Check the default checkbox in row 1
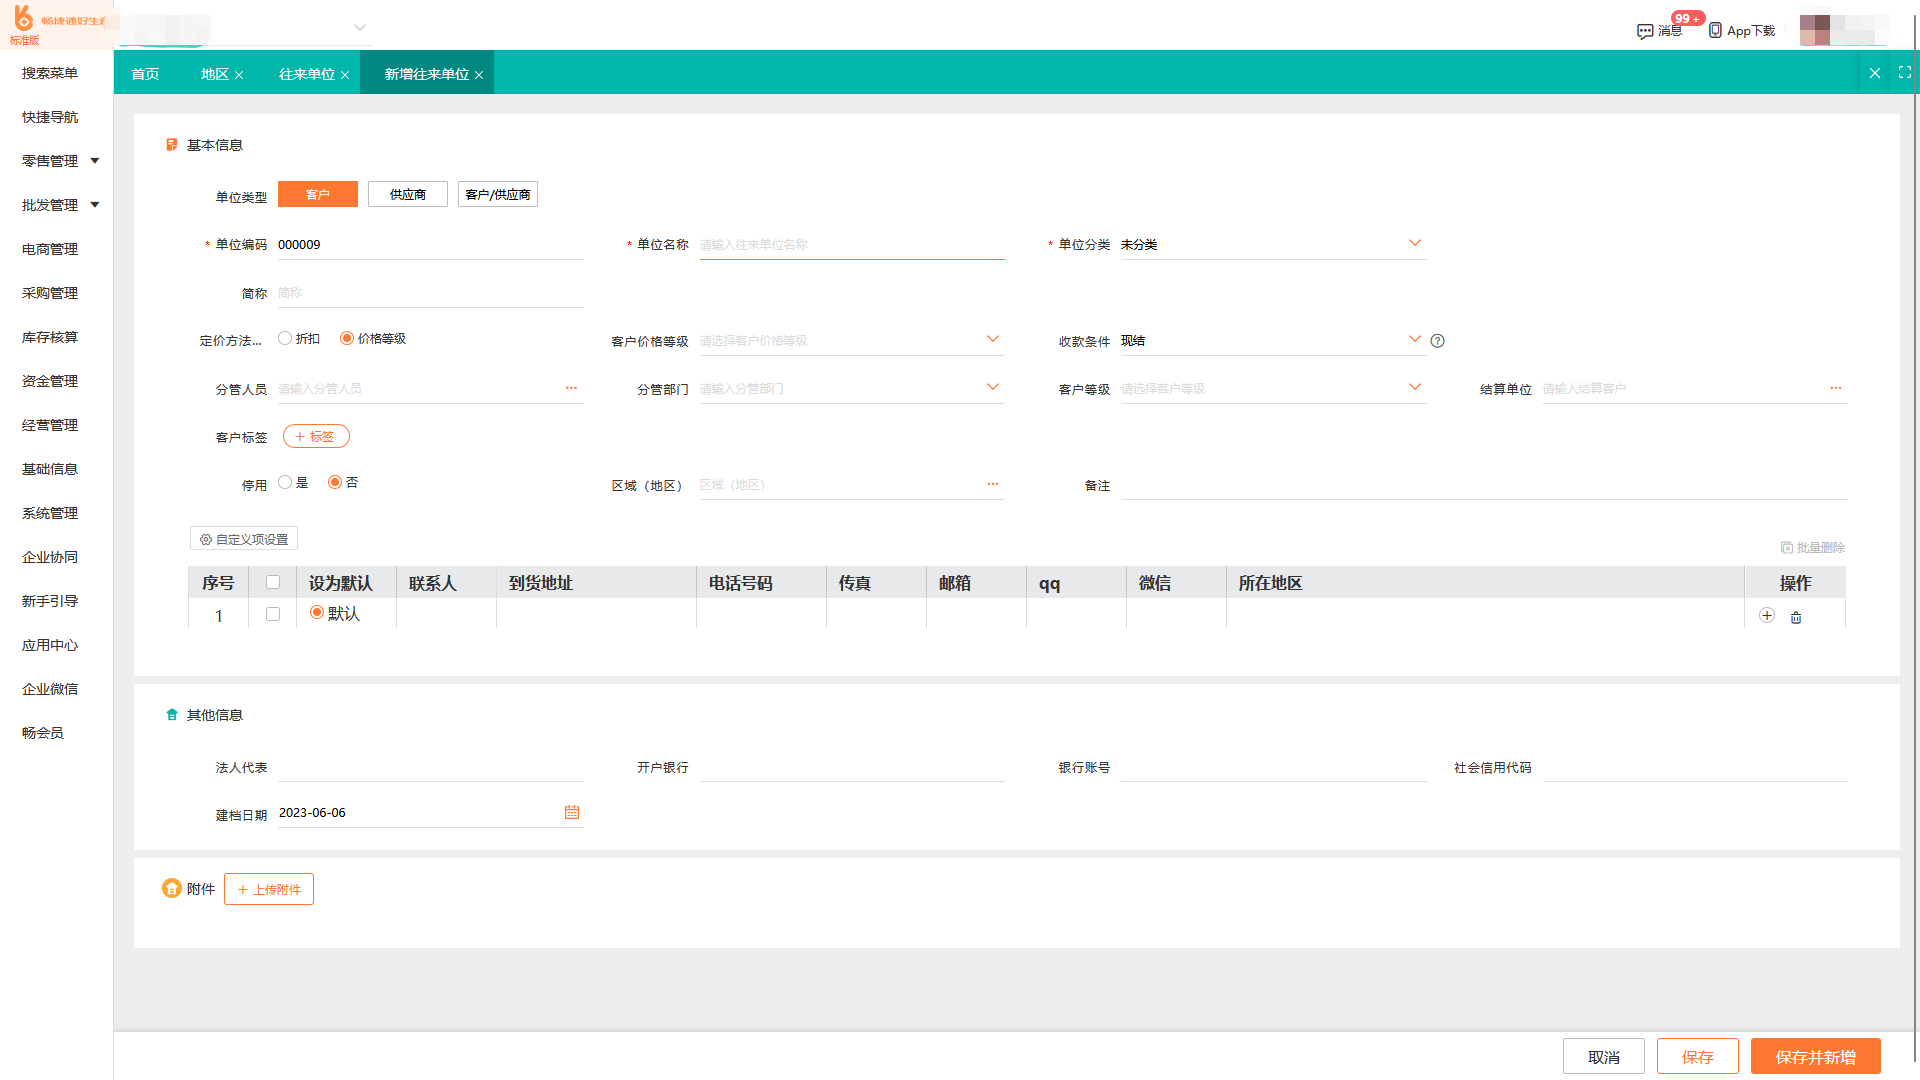Image resolution: width=1920 pixels, height=1080 pixels. 273,615
